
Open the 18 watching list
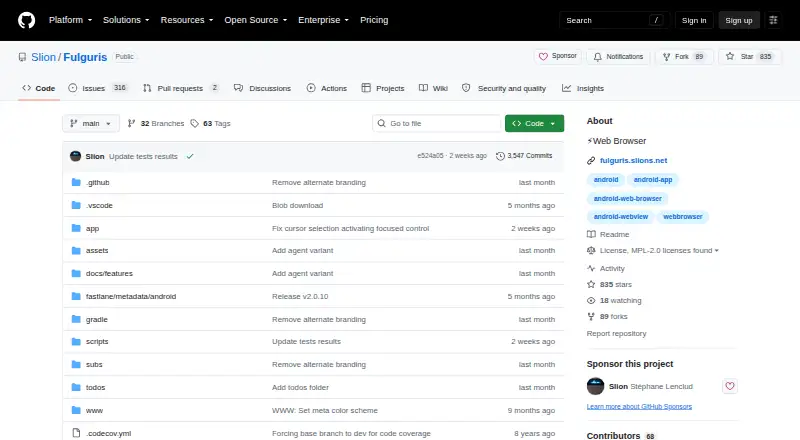(x=614, y=301)
